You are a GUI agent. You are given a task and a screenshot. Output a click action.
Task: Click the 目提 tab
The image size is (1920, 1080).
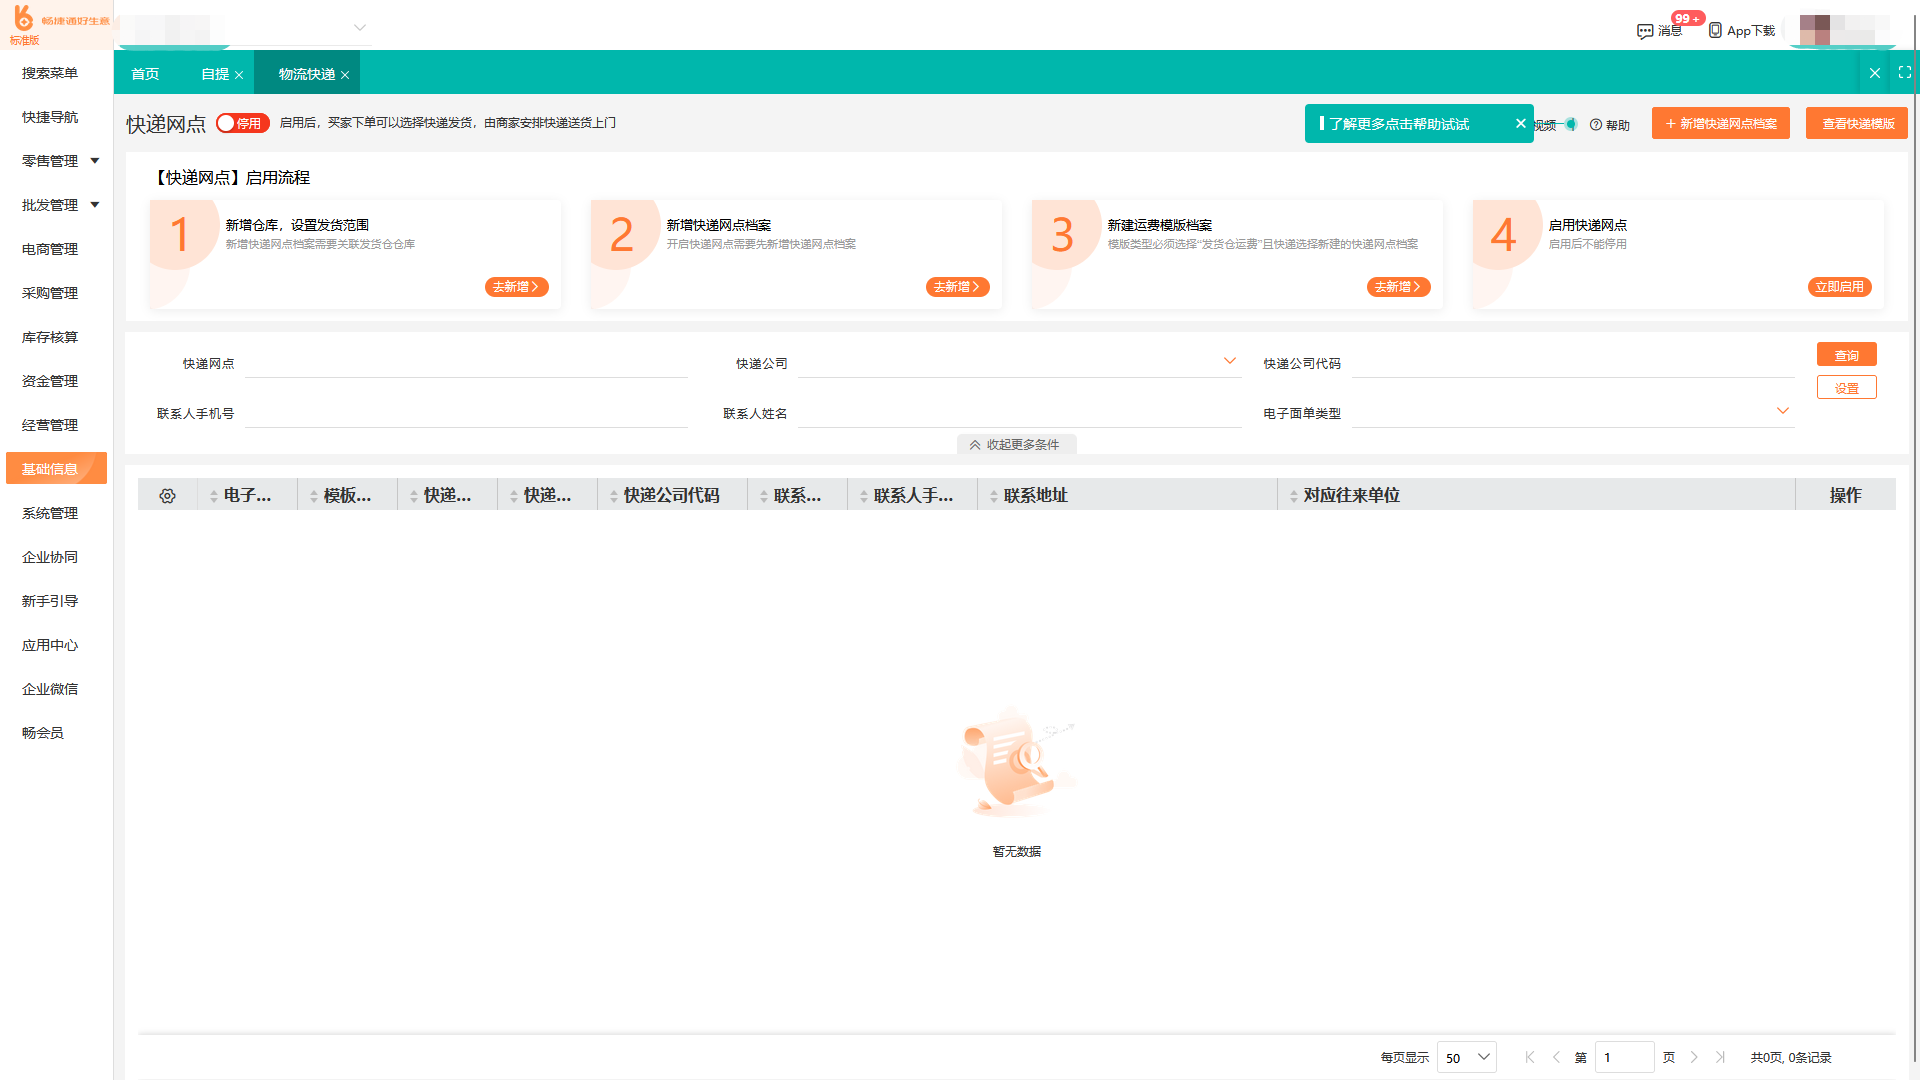214,74
